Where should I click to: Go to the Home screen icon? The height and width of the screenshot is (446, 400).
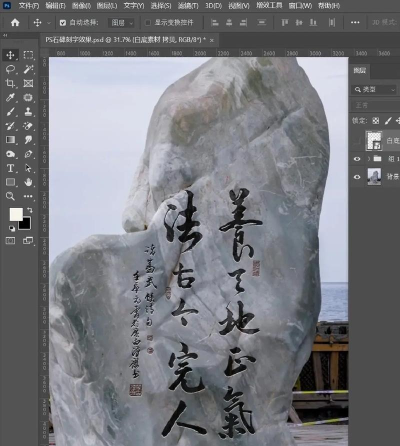pyautogui.click(x=15, y=22)
